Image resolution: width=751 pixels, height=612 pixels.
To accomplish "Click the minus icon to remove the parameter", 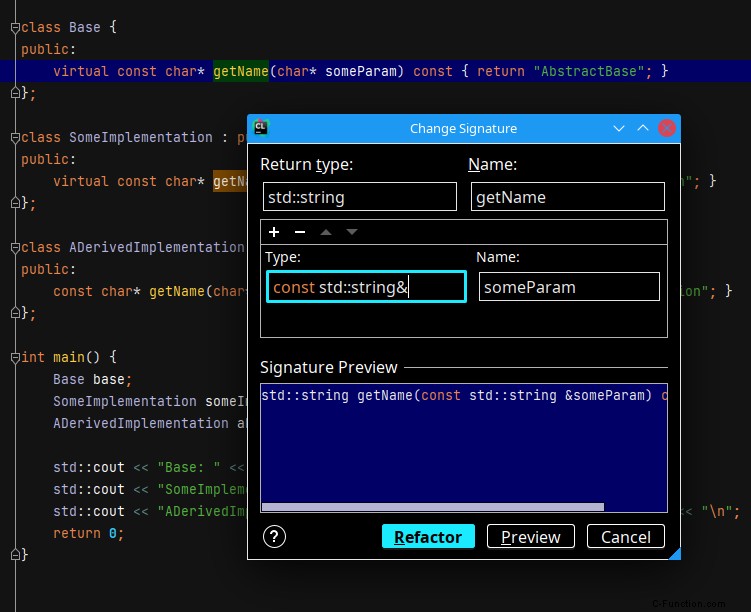I will coord(300,232).
